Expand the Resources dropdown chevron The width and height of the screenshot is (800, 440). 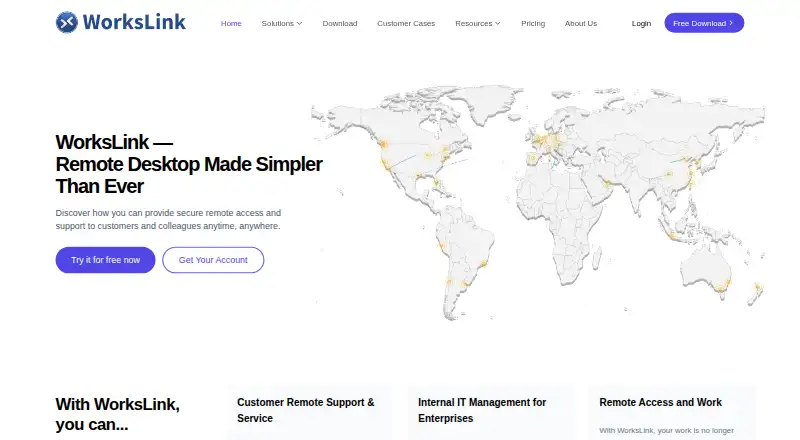pos(497,23)
